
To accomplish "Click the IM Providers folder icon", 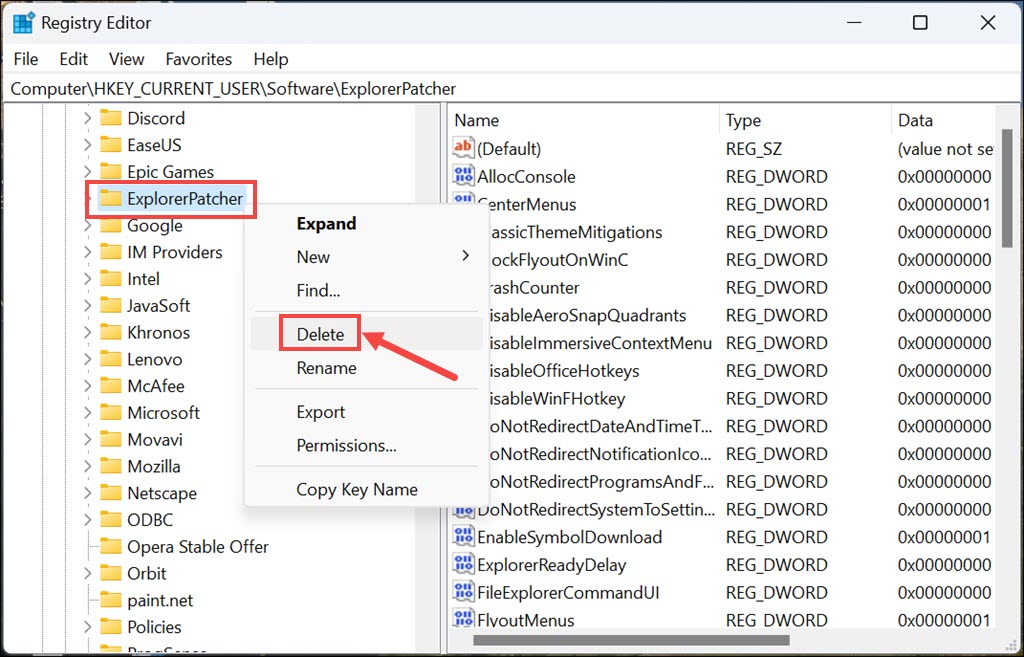I will click(x=111, y=252).
